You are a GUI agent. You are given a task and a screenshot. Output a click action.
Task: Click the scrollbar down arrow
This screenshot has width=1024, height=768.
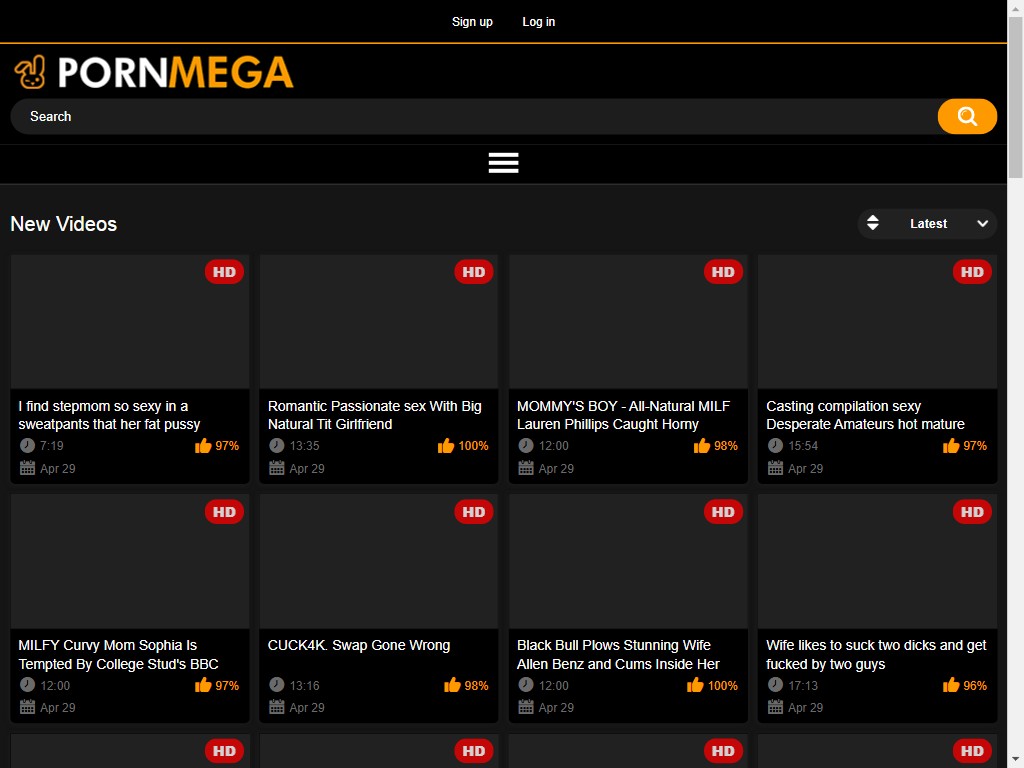(1015, 759)
